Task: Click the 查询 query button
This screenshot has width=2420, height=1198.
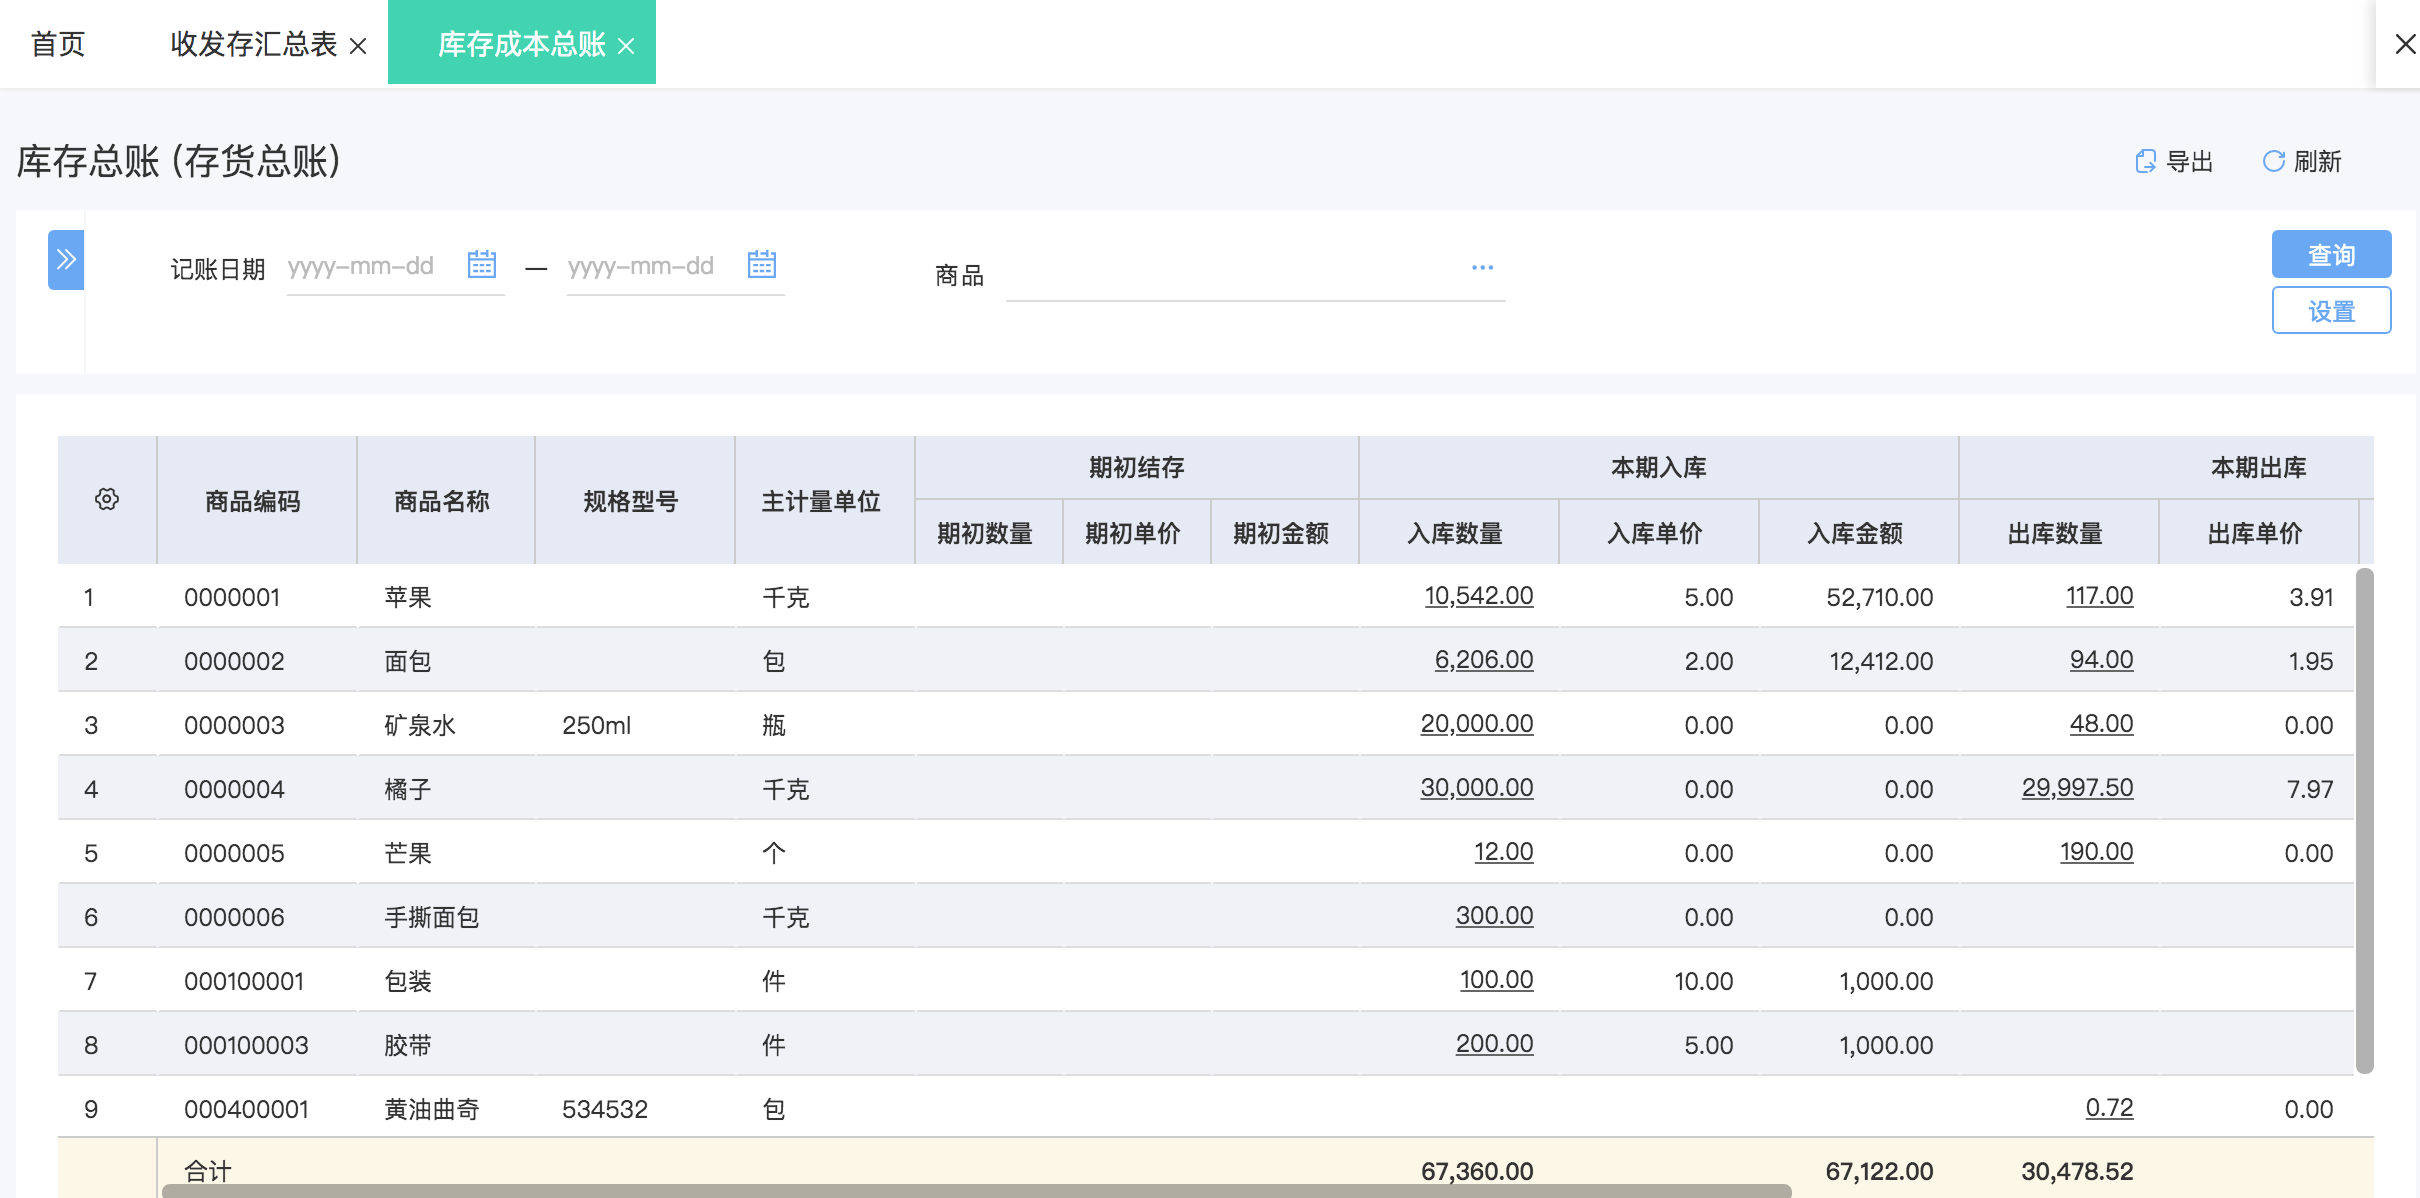Action: 2330,256
